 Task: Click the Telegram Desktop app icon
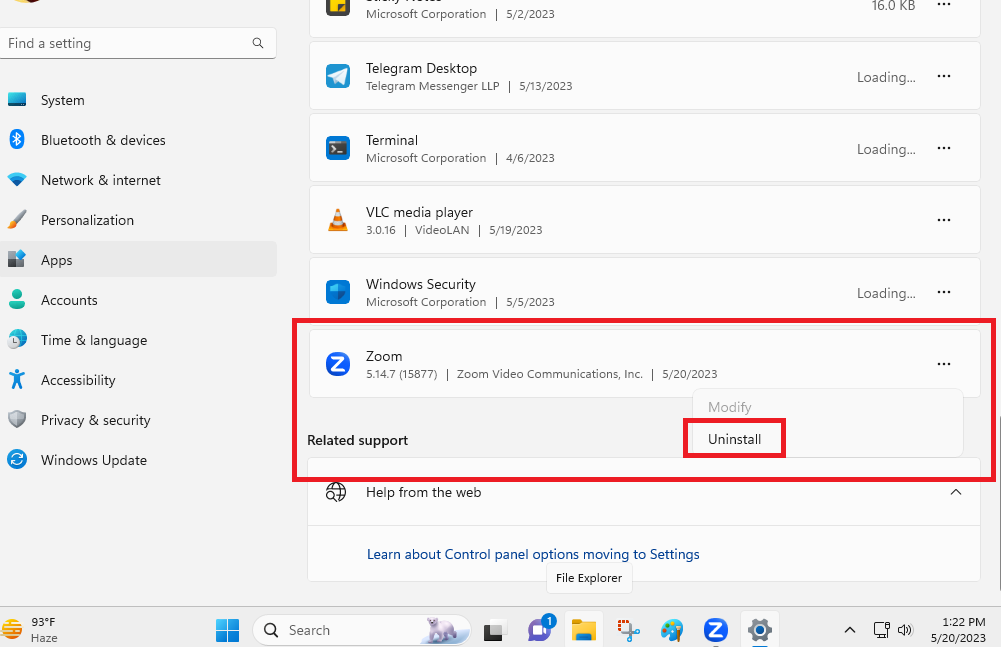click(338, 76)
